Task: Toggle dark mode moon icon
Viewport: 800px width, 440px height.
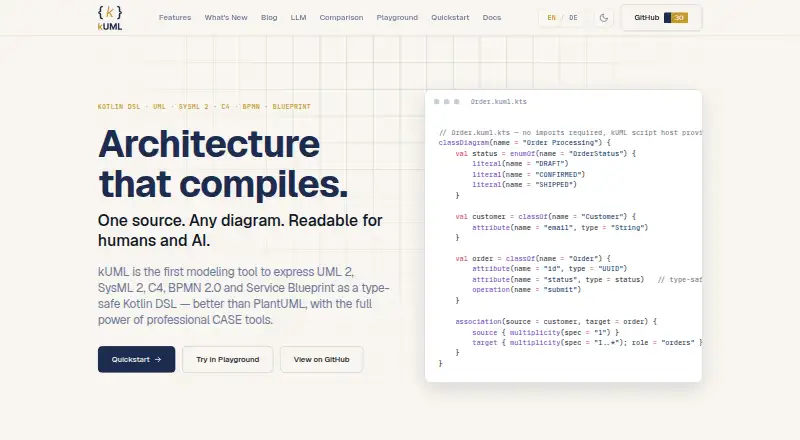Action: (x=604, y=18)
